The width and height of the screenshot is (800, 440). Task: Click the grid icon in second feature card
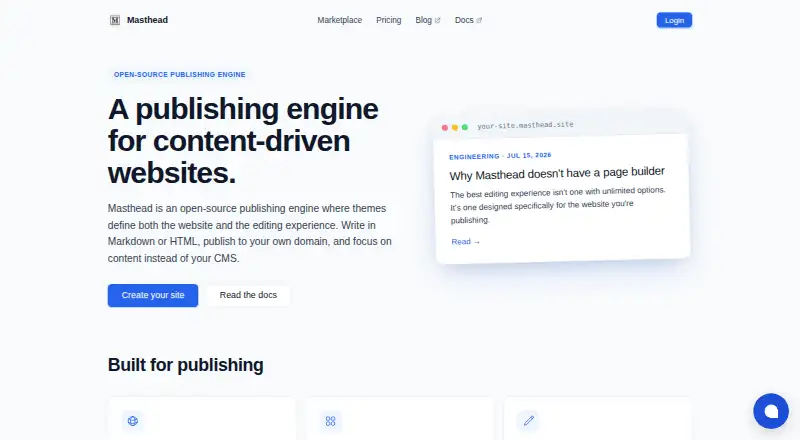[x=331, y=421]
